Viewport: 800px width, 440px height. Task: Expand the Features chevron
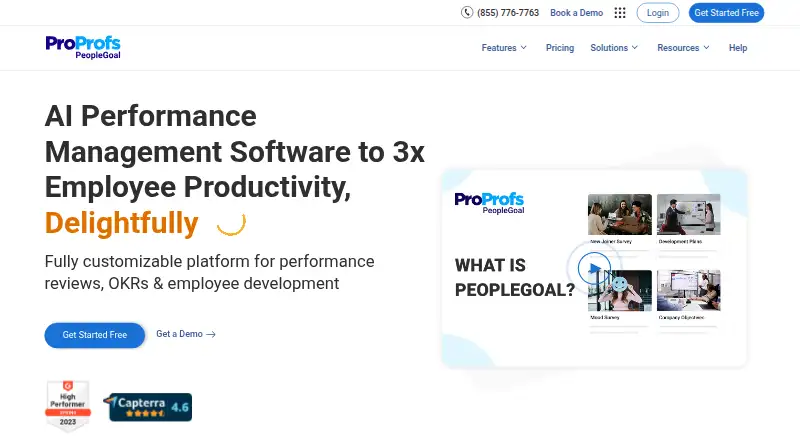[523, 47]
